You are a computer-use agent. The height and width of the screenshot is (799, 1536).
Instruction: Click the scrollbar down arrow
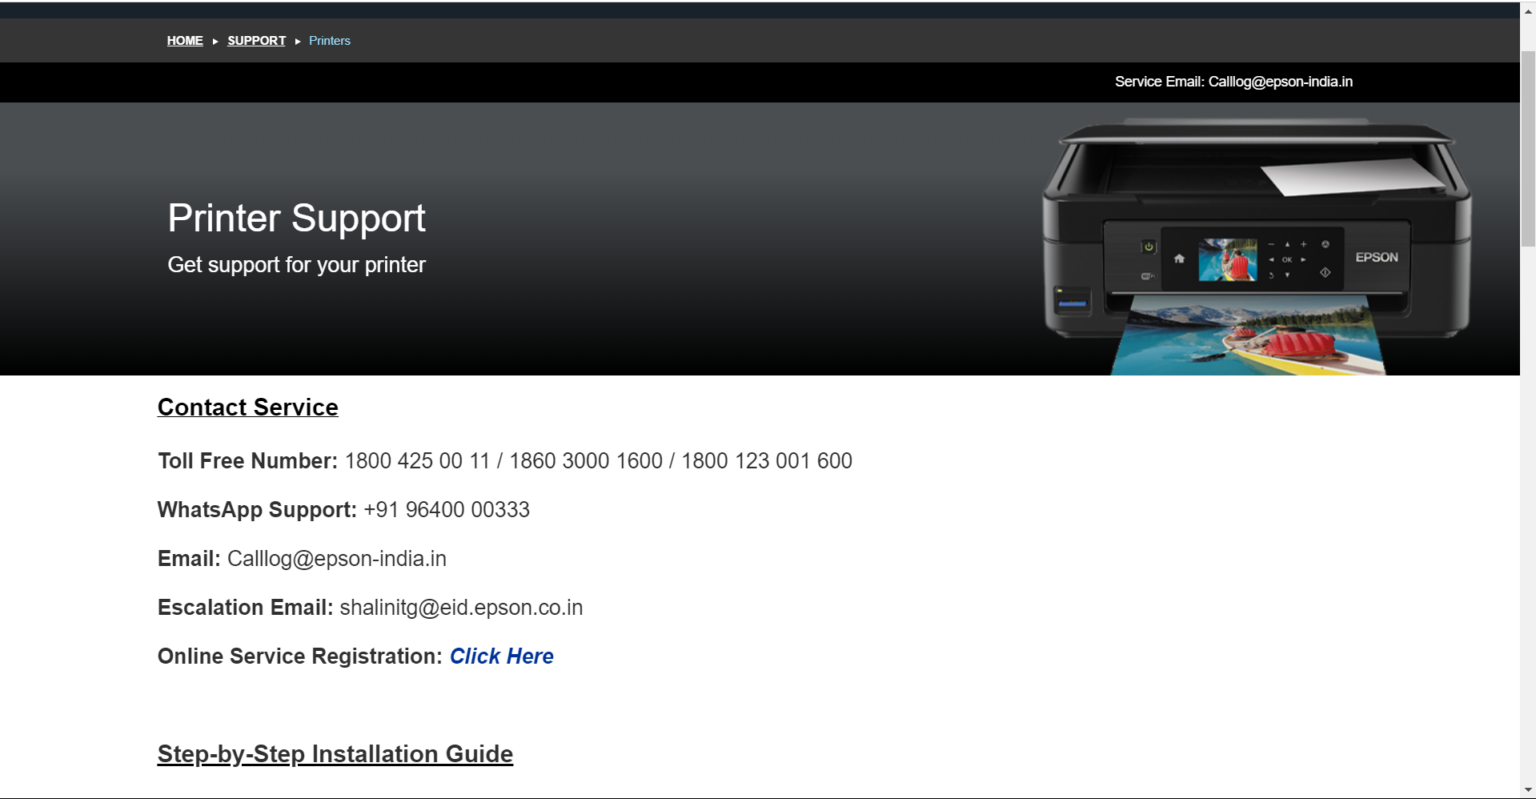[1528, 789]
